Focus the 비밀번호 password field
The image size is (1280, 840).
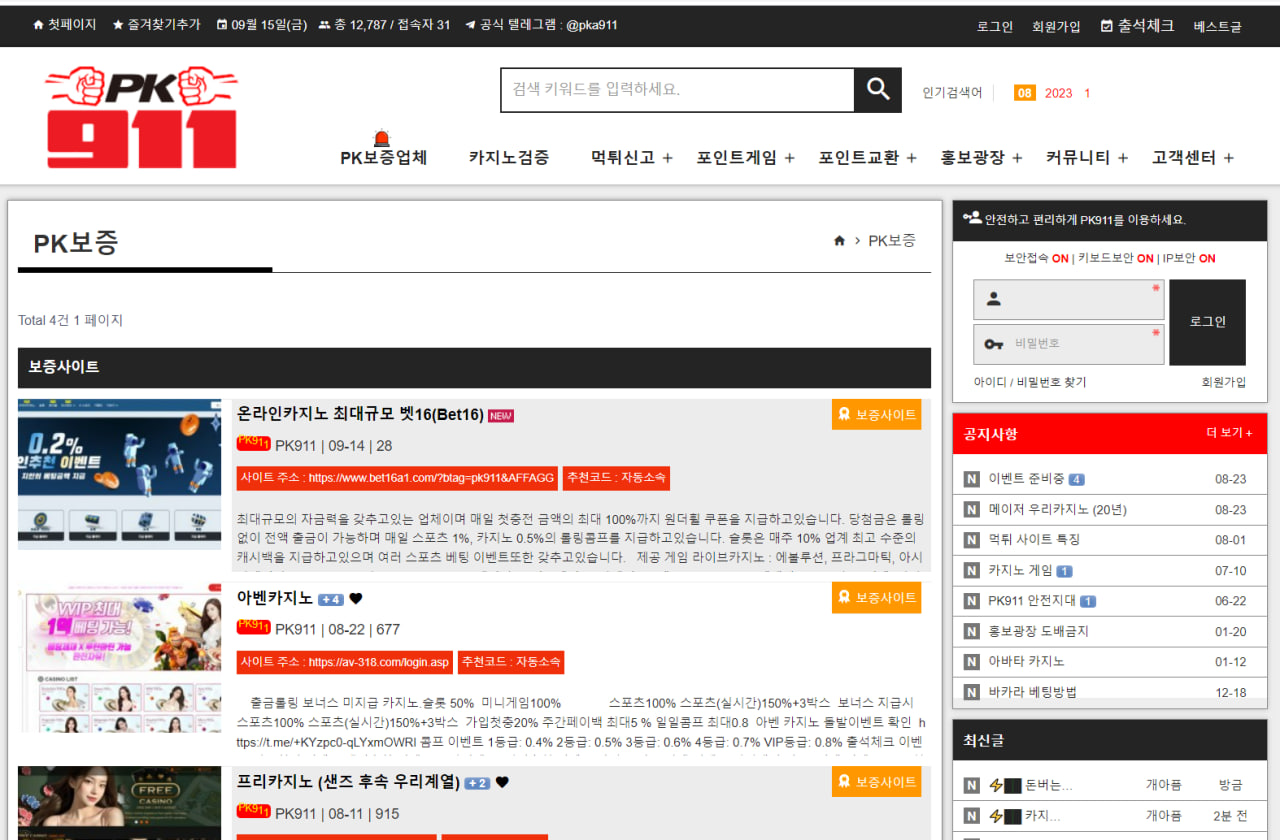(x=1068, y=344)
